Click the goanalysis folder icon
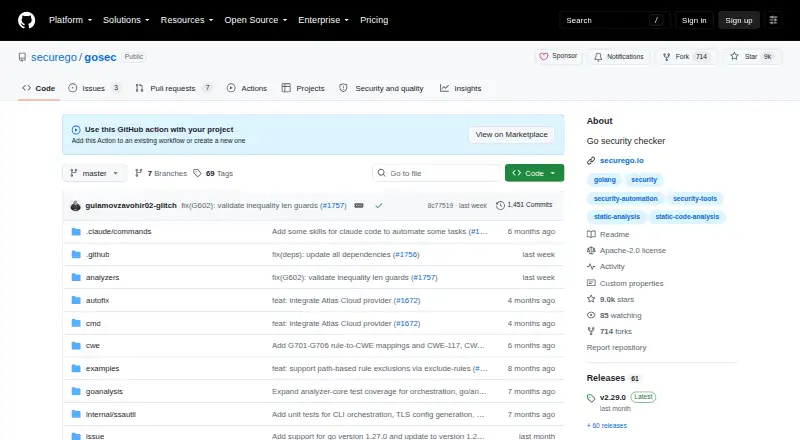 76,392
